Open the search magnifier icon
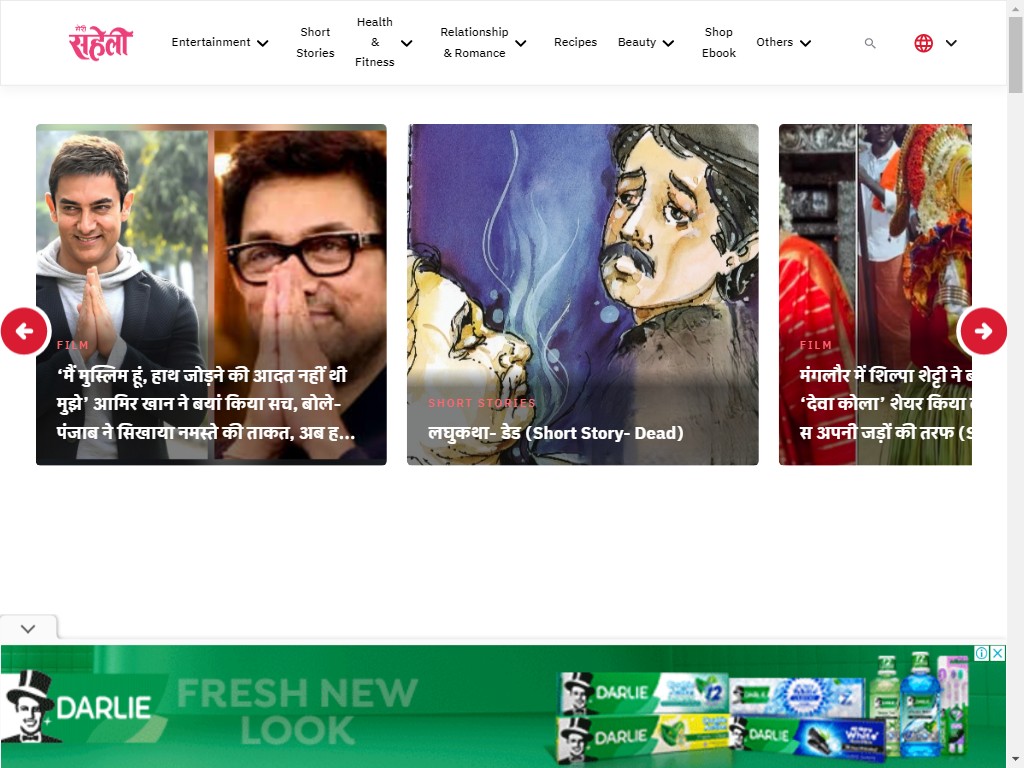 pos(870,43)
